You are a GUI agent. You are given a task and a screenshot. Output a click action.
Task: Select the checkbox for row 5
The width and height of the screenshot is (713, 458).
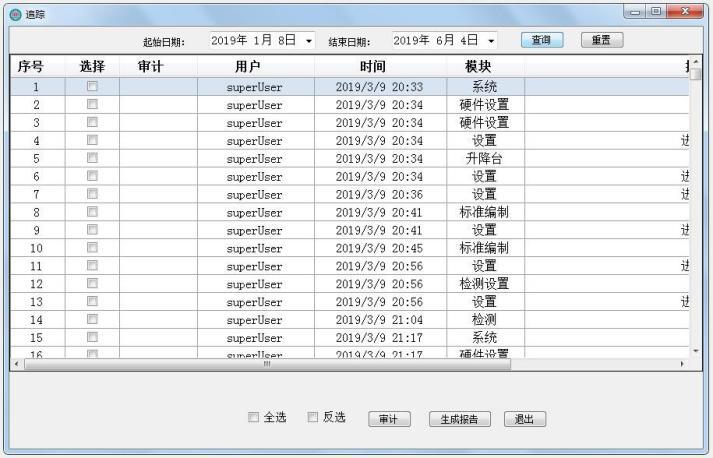[x=92, y=158]
